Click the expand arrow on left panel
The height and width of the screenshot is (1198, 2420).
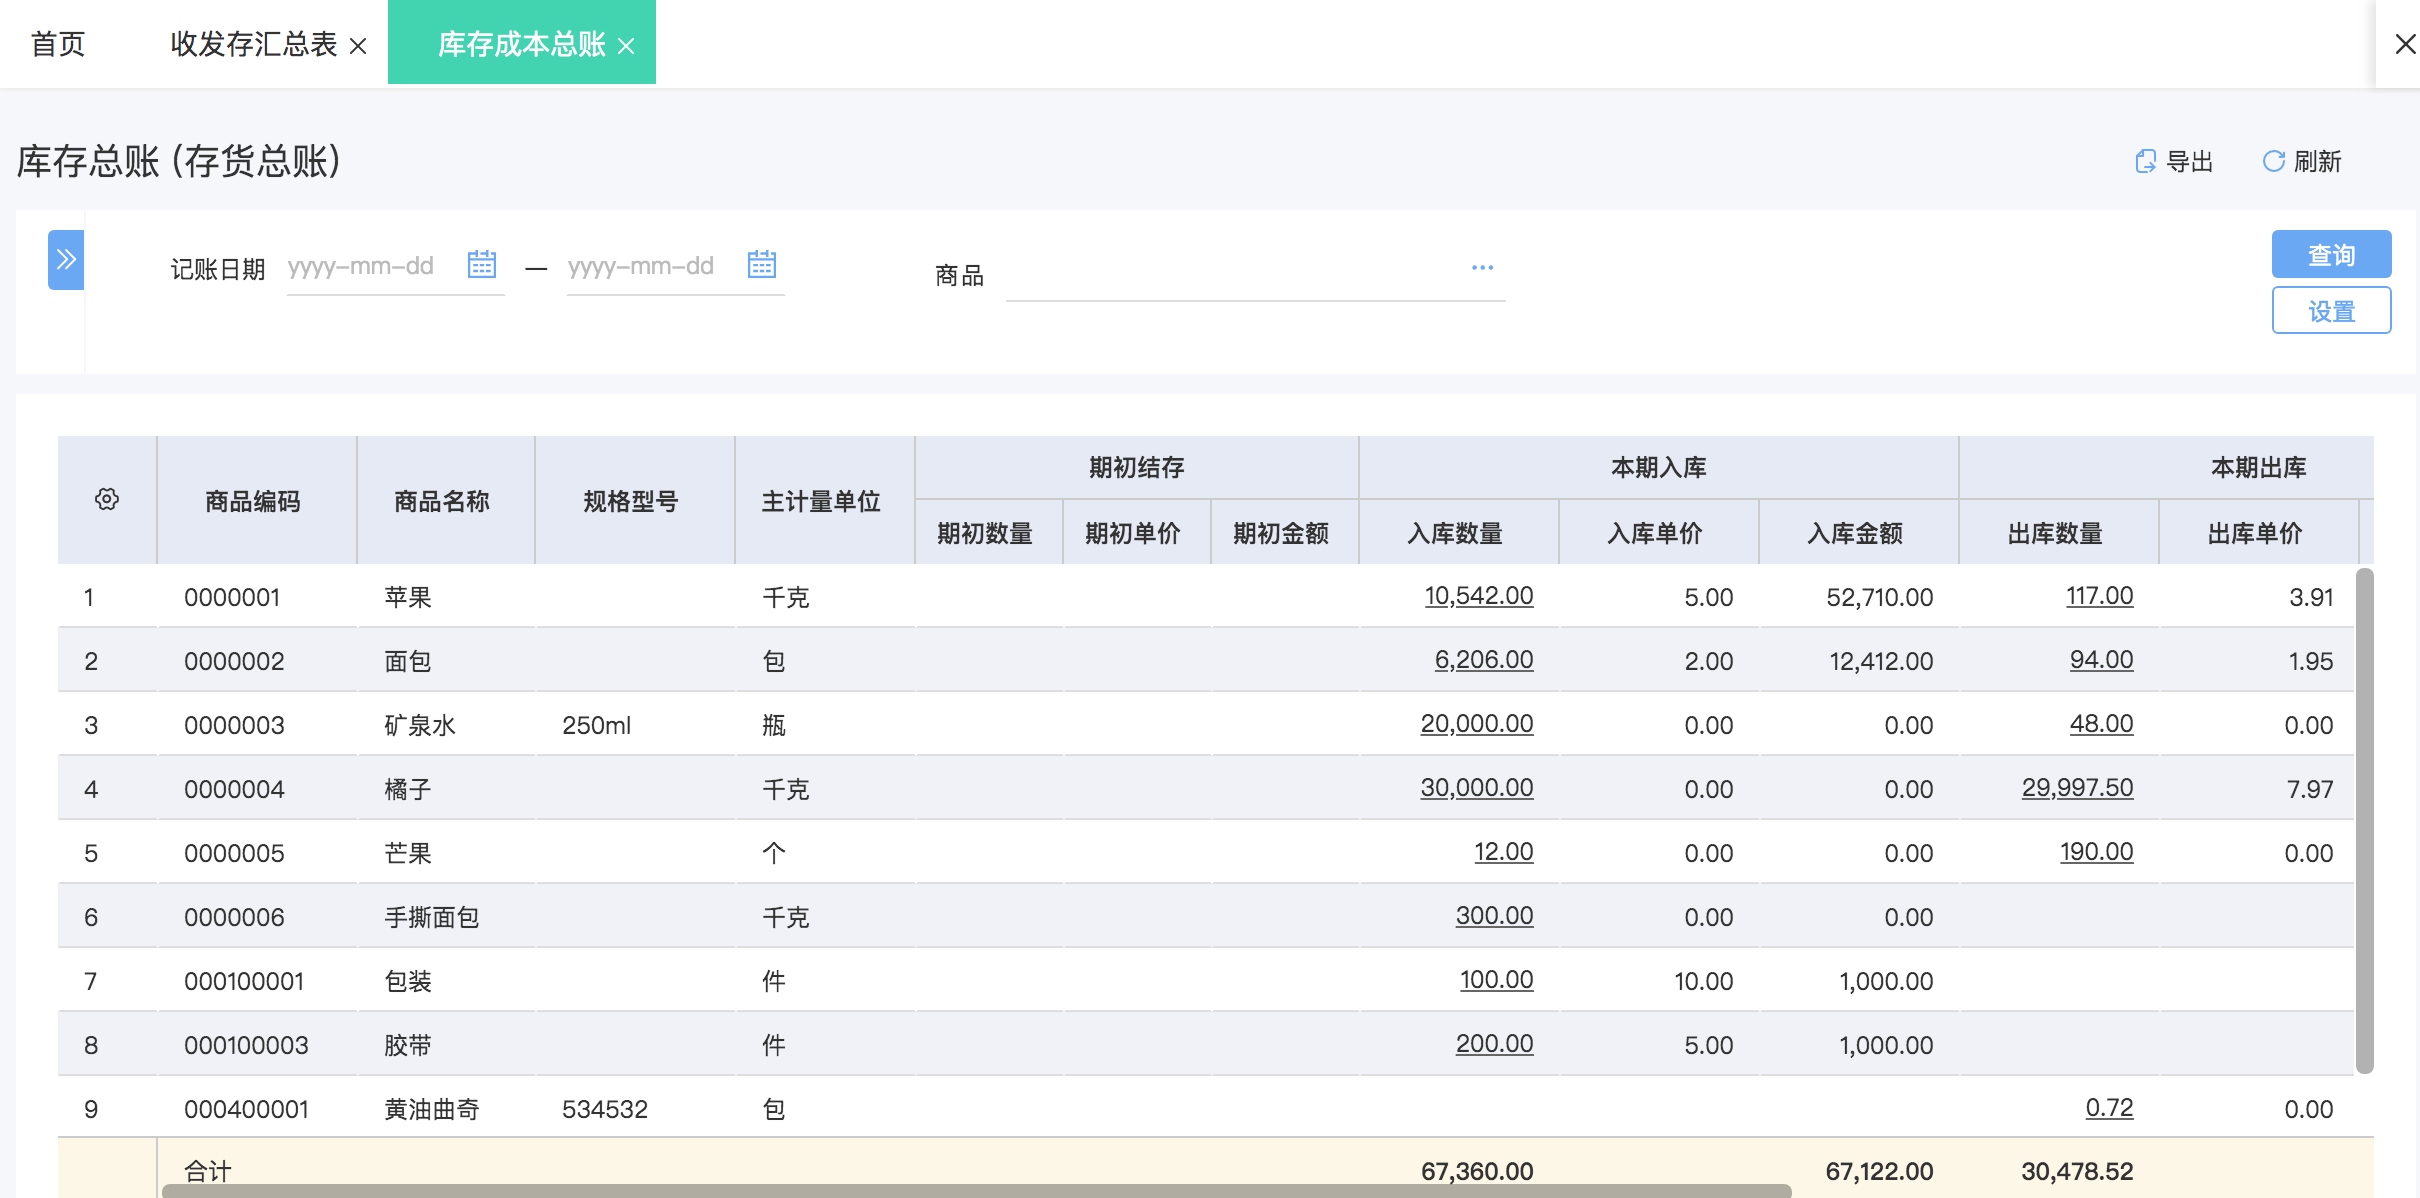click(x=65, y=258)
